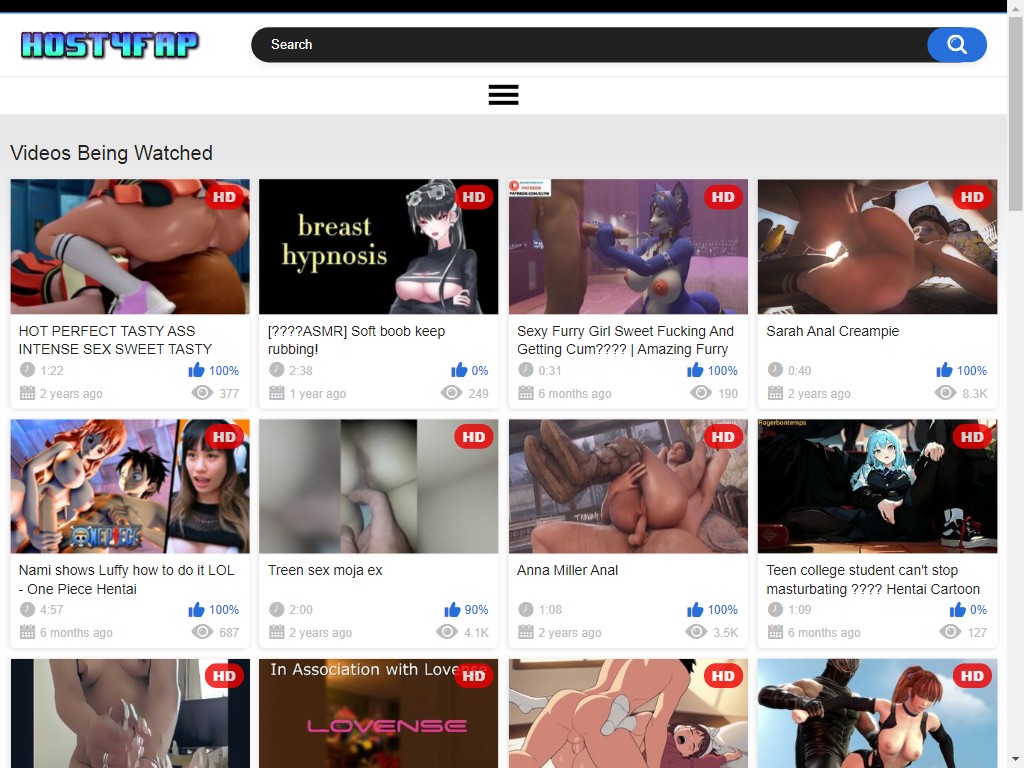
Task: Click the eye icon beside 4.1K views
Action: coord(447,632)
